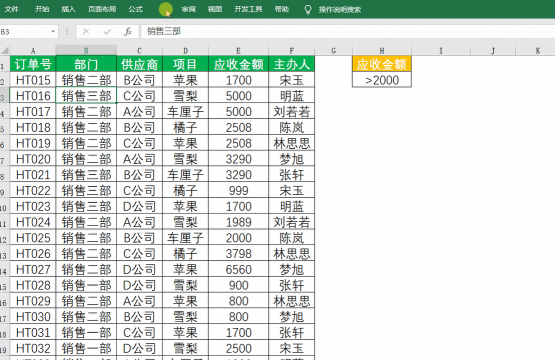
Task: Click the green 应收金额 header in column E
Action: coord(238,64)
